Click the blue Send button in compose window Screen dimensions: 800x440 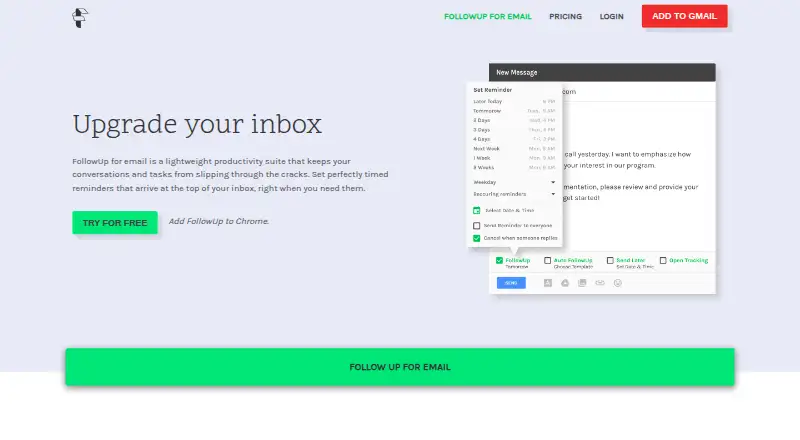pyautogui.click(x=511, y=283)
